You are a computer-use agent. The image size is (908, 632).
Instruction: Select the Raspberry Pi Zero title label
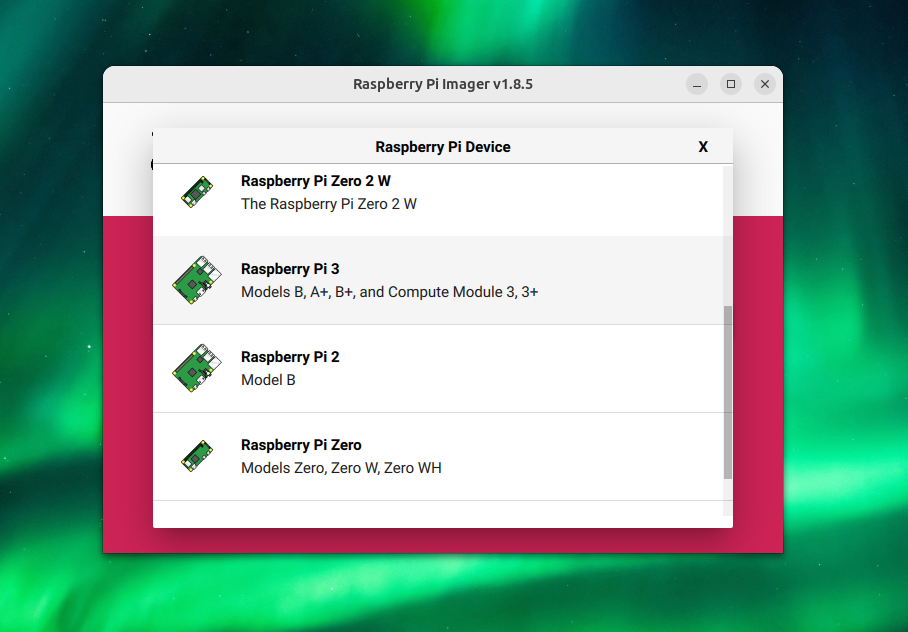pyautogui.click(x=301, y=445)
